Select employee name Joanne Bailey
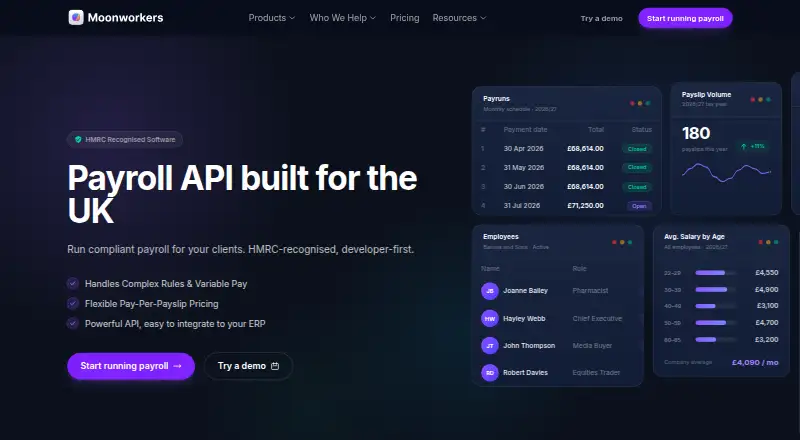The image size is (800, 440). (526, 290)
